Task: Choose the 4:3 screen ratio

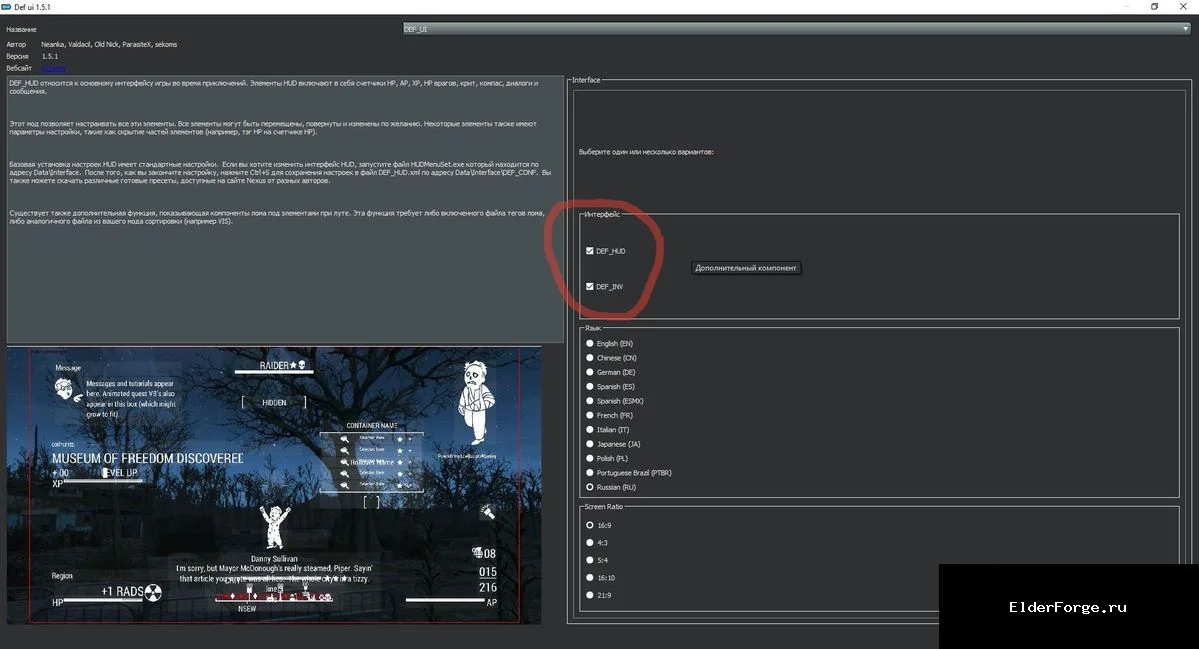Action: tap(590, 543)
